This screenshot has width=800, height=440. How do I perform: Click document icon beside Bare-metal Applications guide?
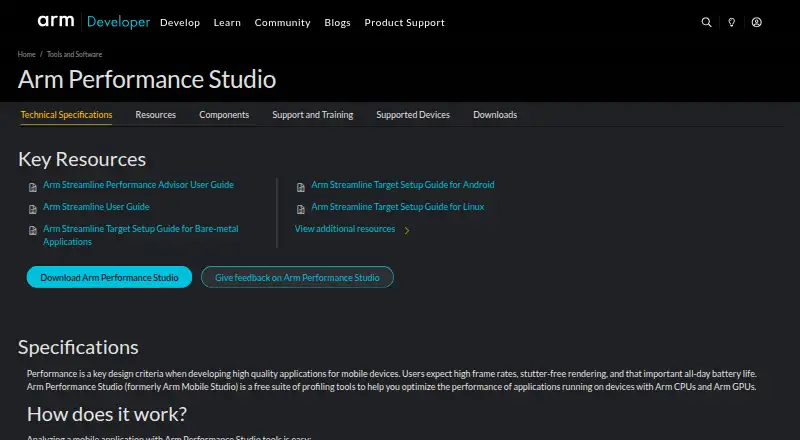(33, 231)
